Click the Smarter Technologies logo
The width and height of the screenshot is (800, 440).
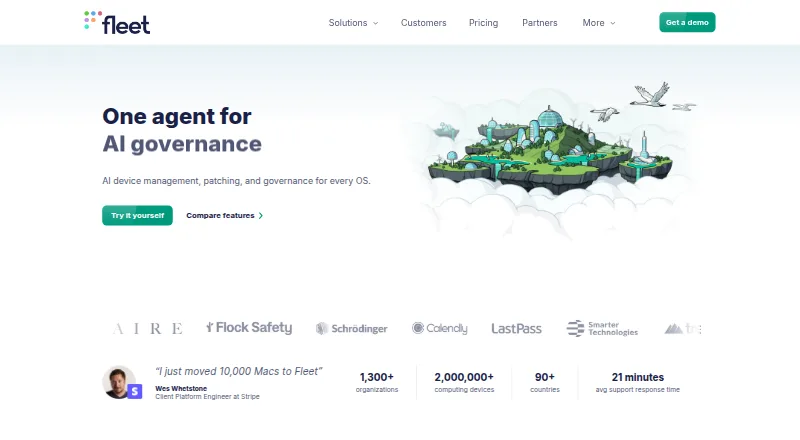click(602, 328)
